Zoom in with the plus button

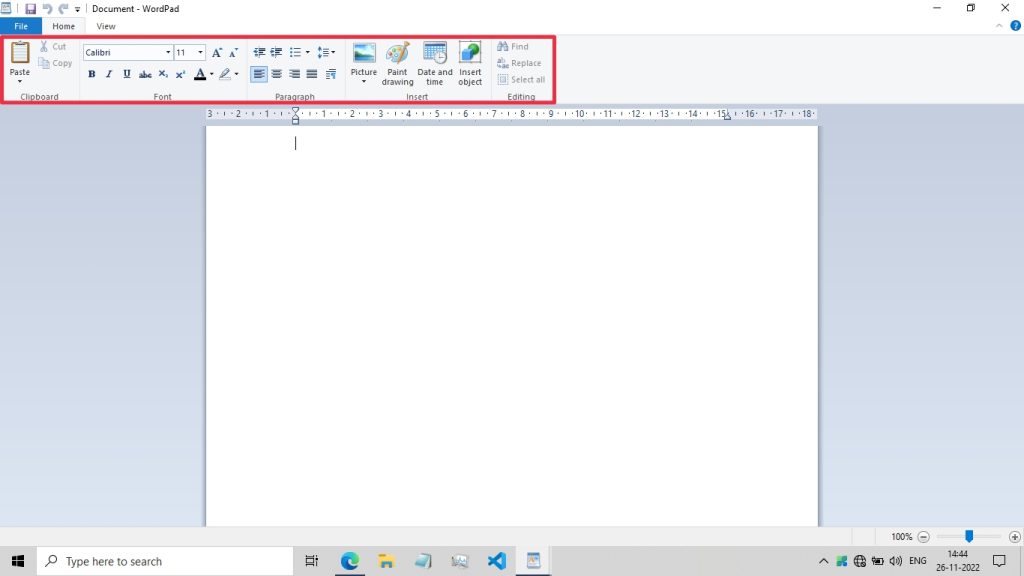tap(1014, 537)
